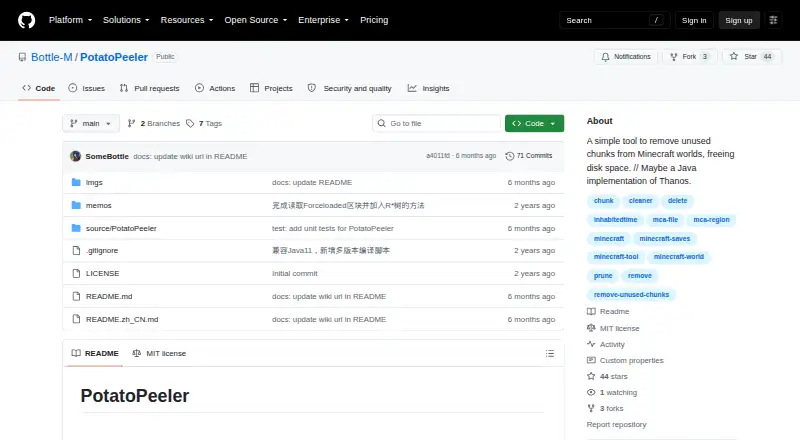Open the remove-unused-chunks topic tag
Viewport: 800px width, 440px height.
point(631,295)
